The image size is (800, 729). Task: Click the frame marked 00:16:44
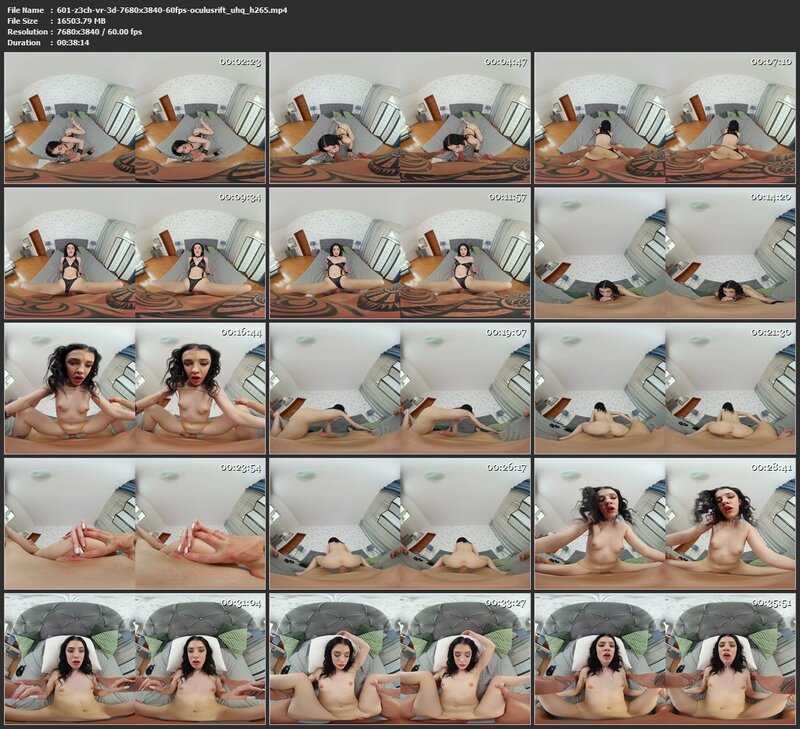135,388
